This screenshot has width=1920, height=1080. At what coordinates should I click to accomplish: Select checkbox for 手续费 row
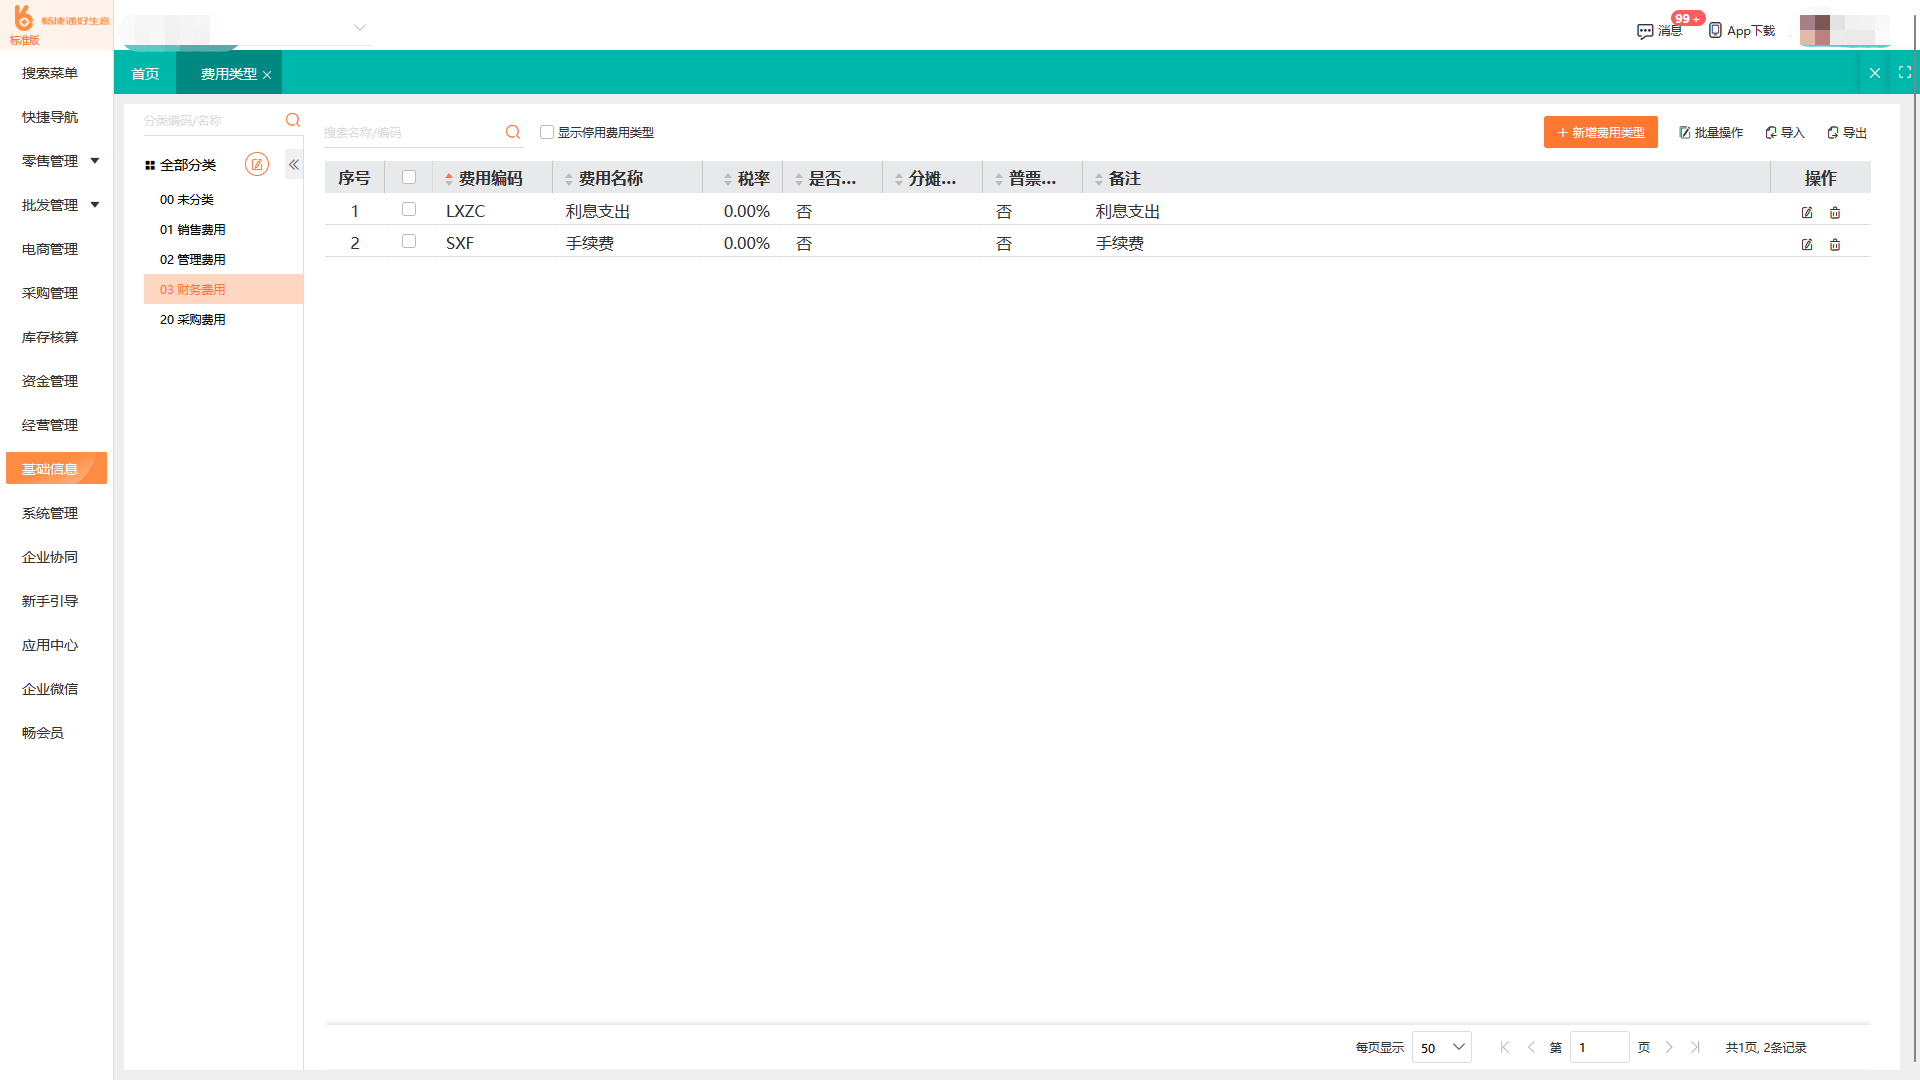coord(409,243)
